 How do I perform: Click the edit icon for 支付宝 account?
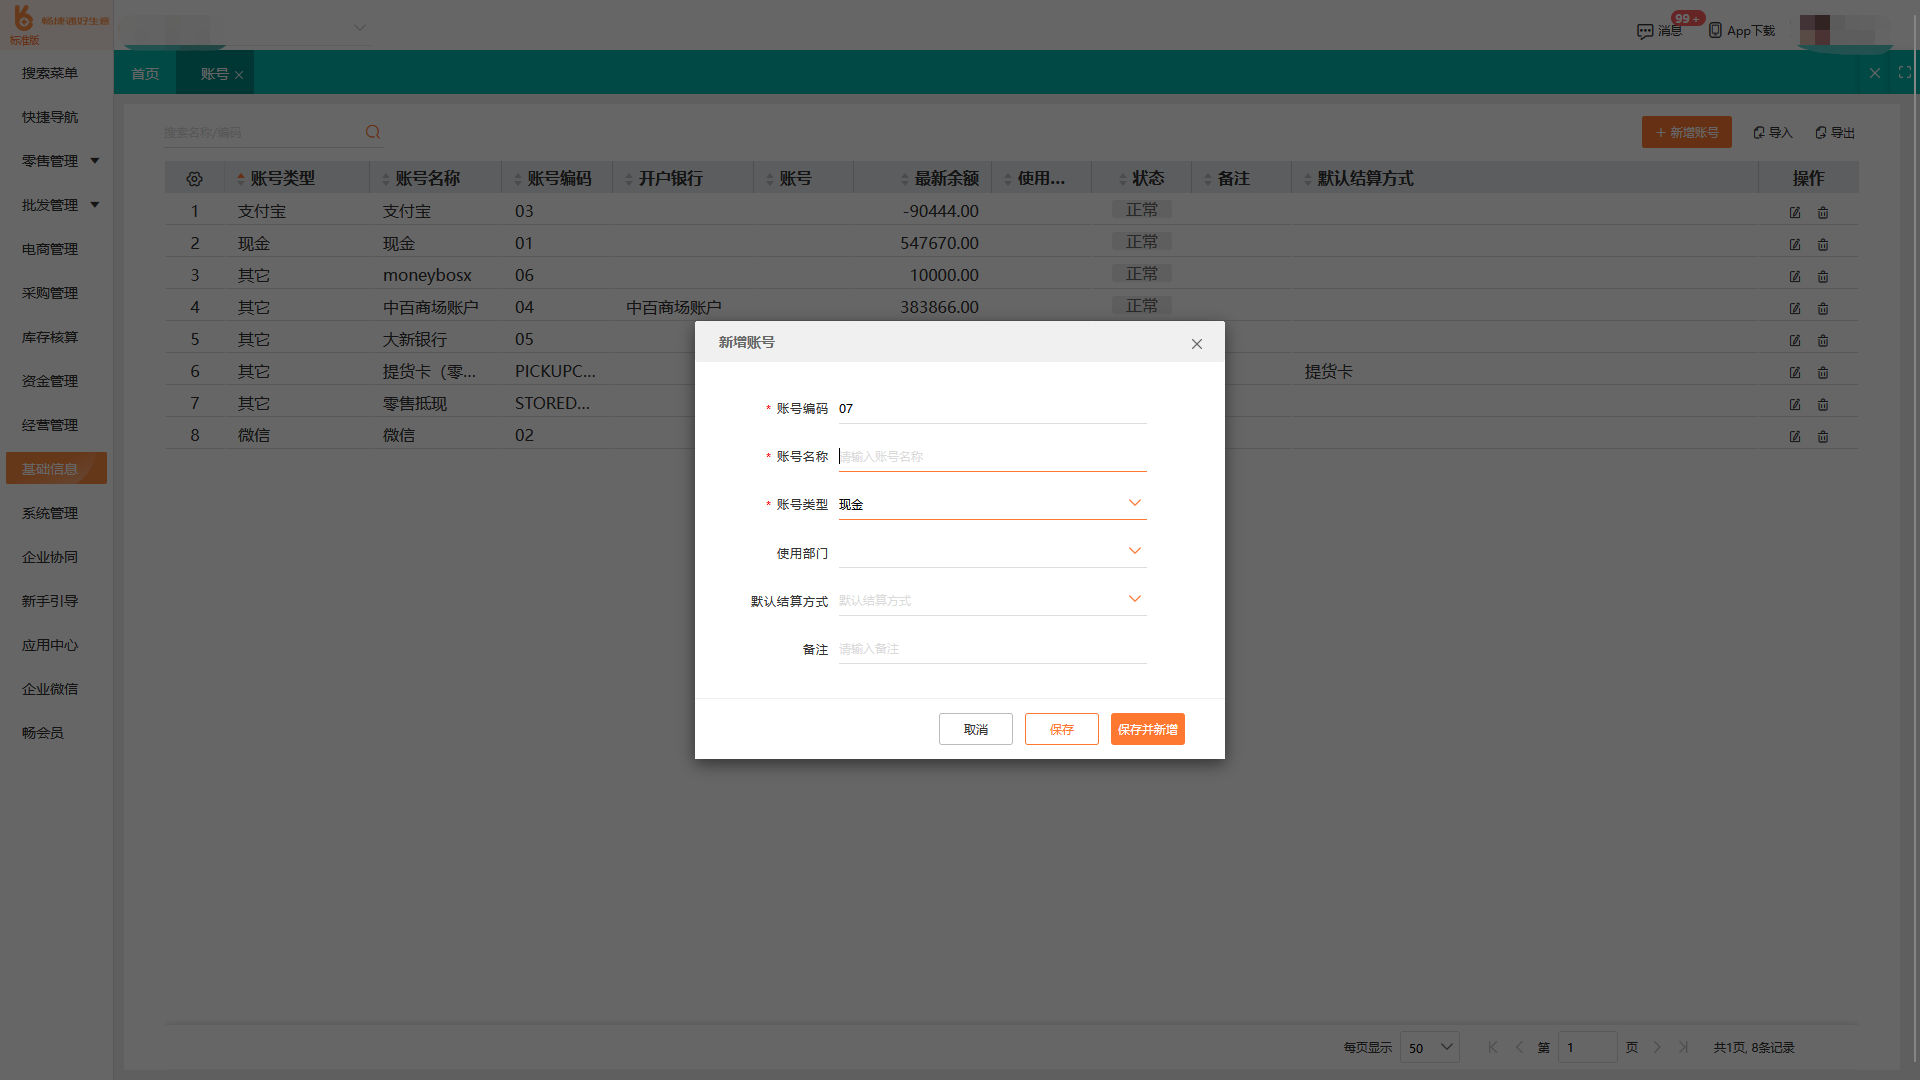click(1795, 212)
